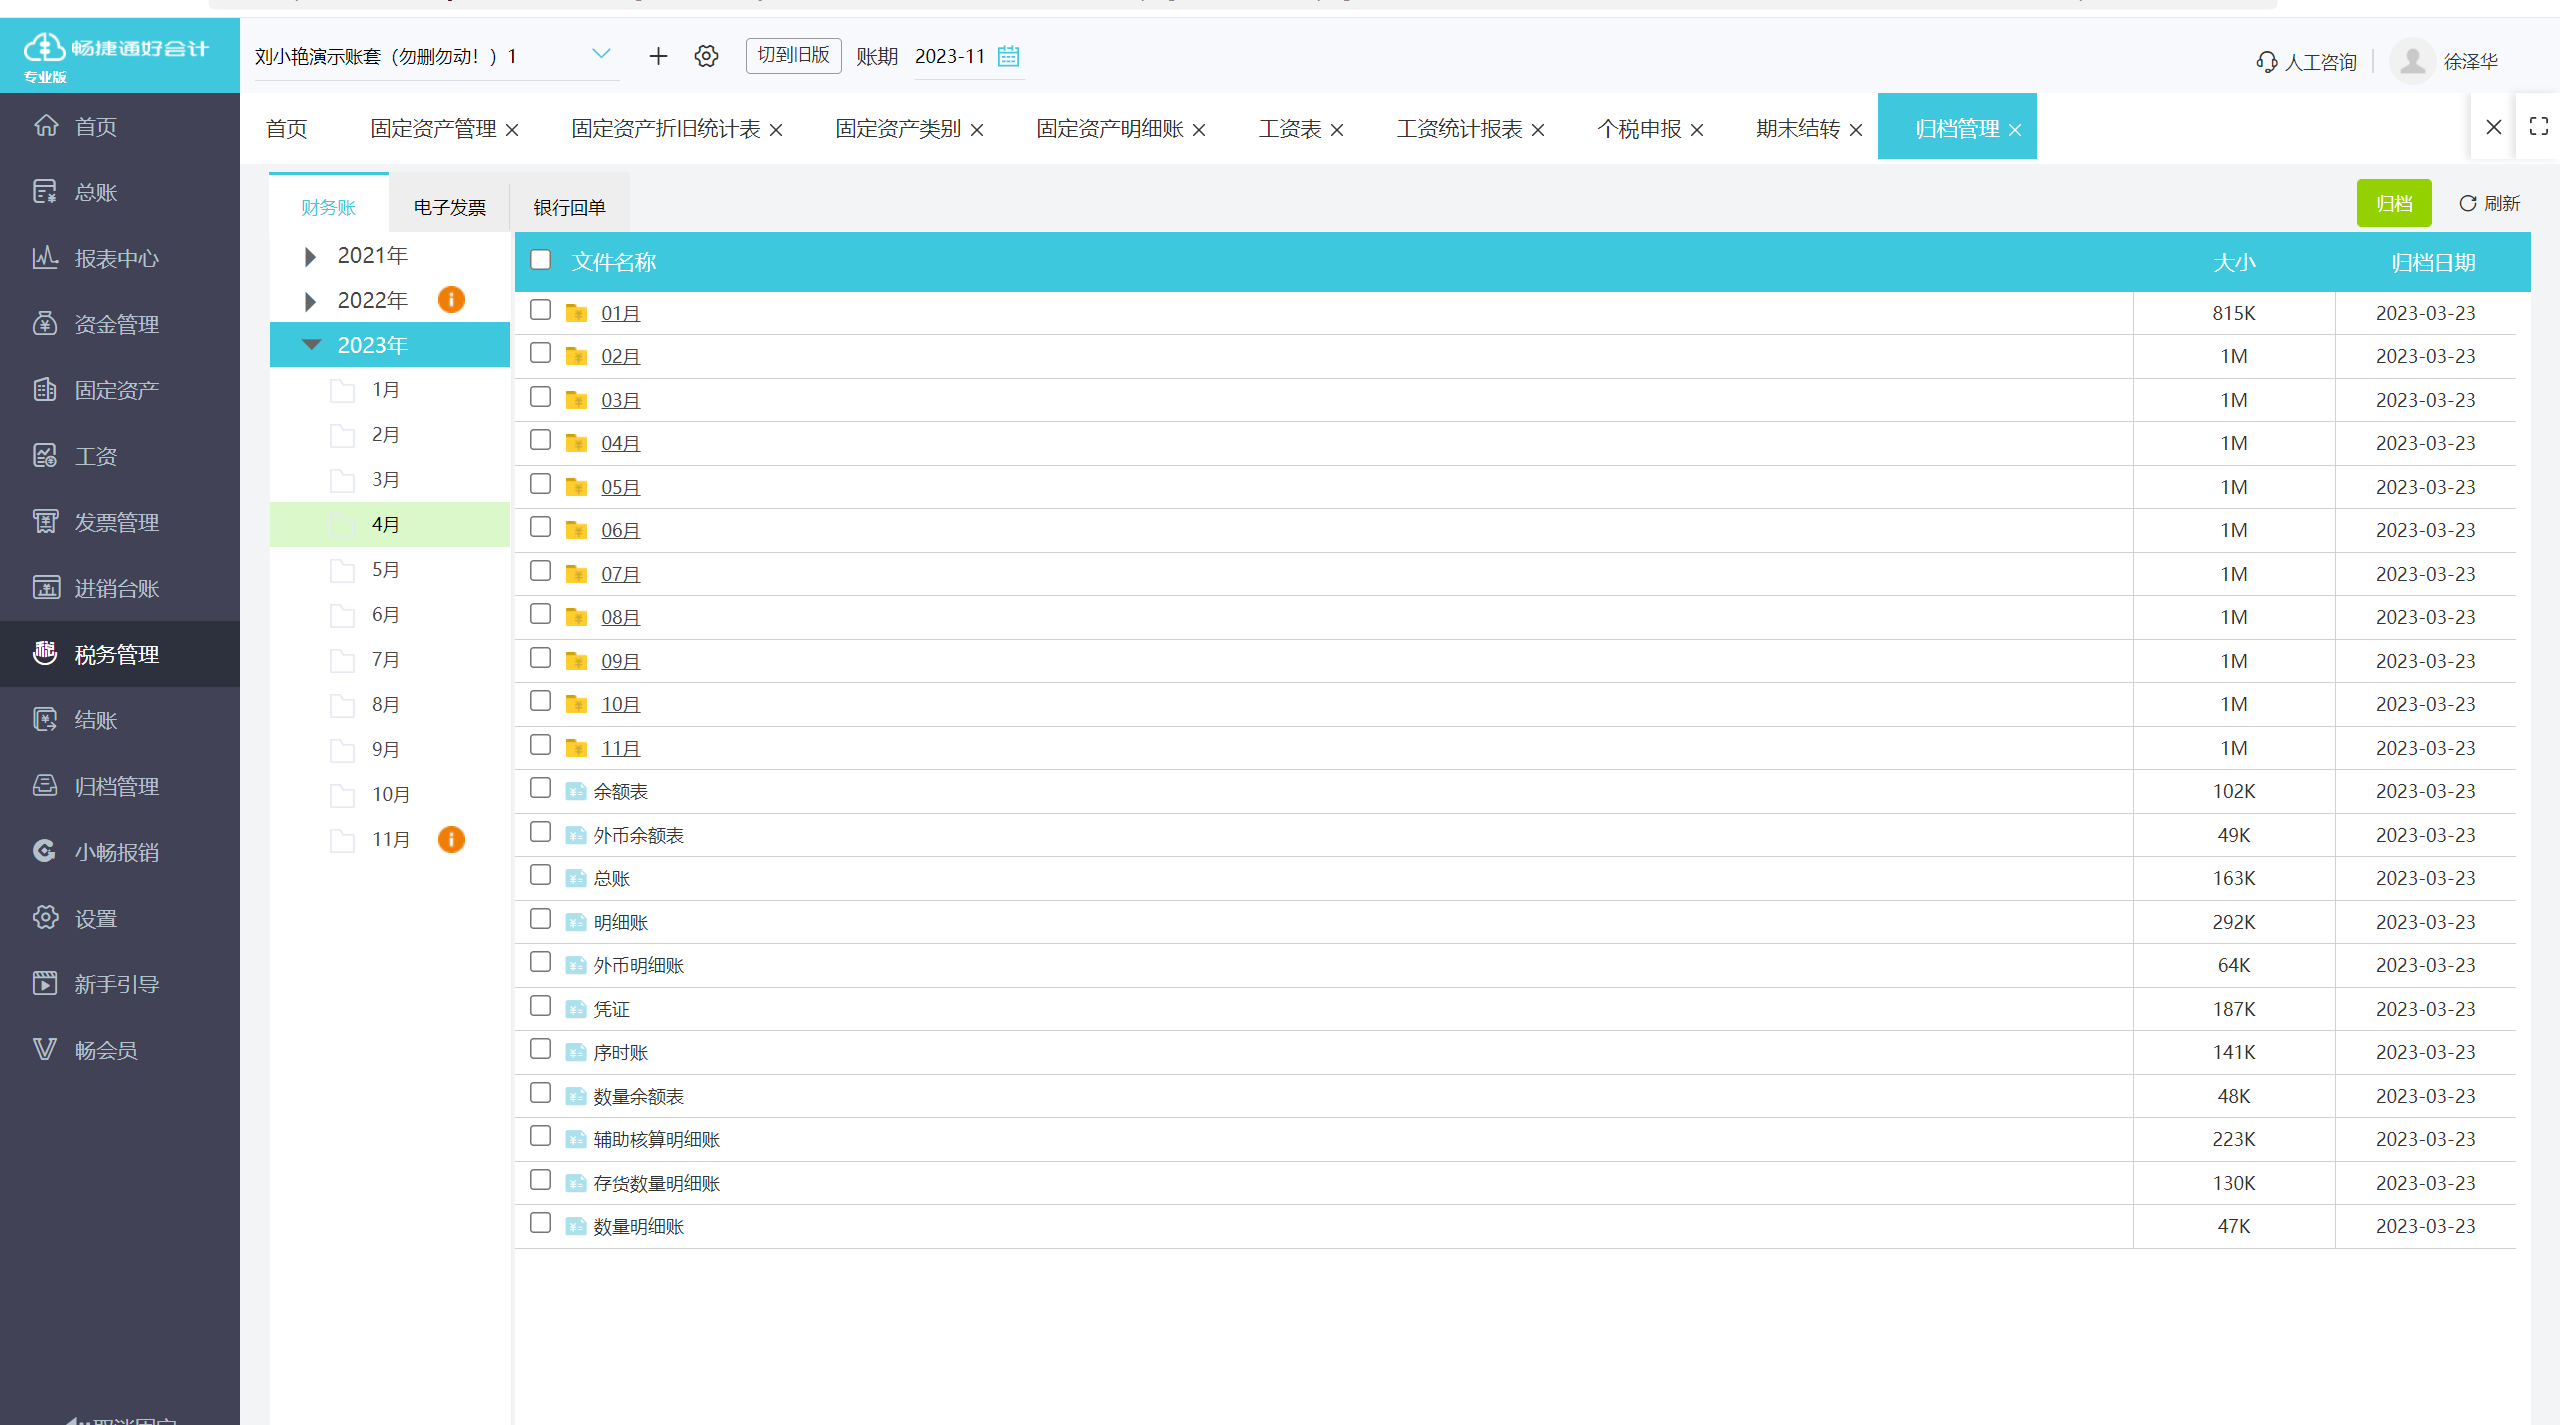Click 小畅报销 sidebar link
Viewport: 2560px width, 1425px height.
click(x=118, y=849)
